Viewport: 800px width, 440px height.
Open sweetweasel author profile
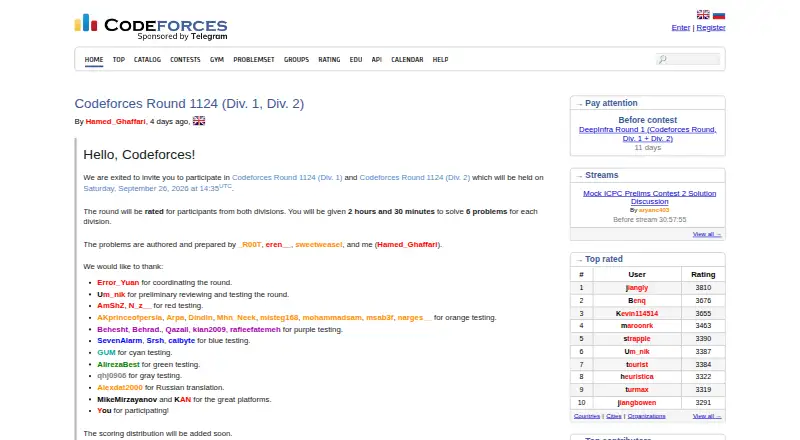pyautogui.click(x=319, y=245)
